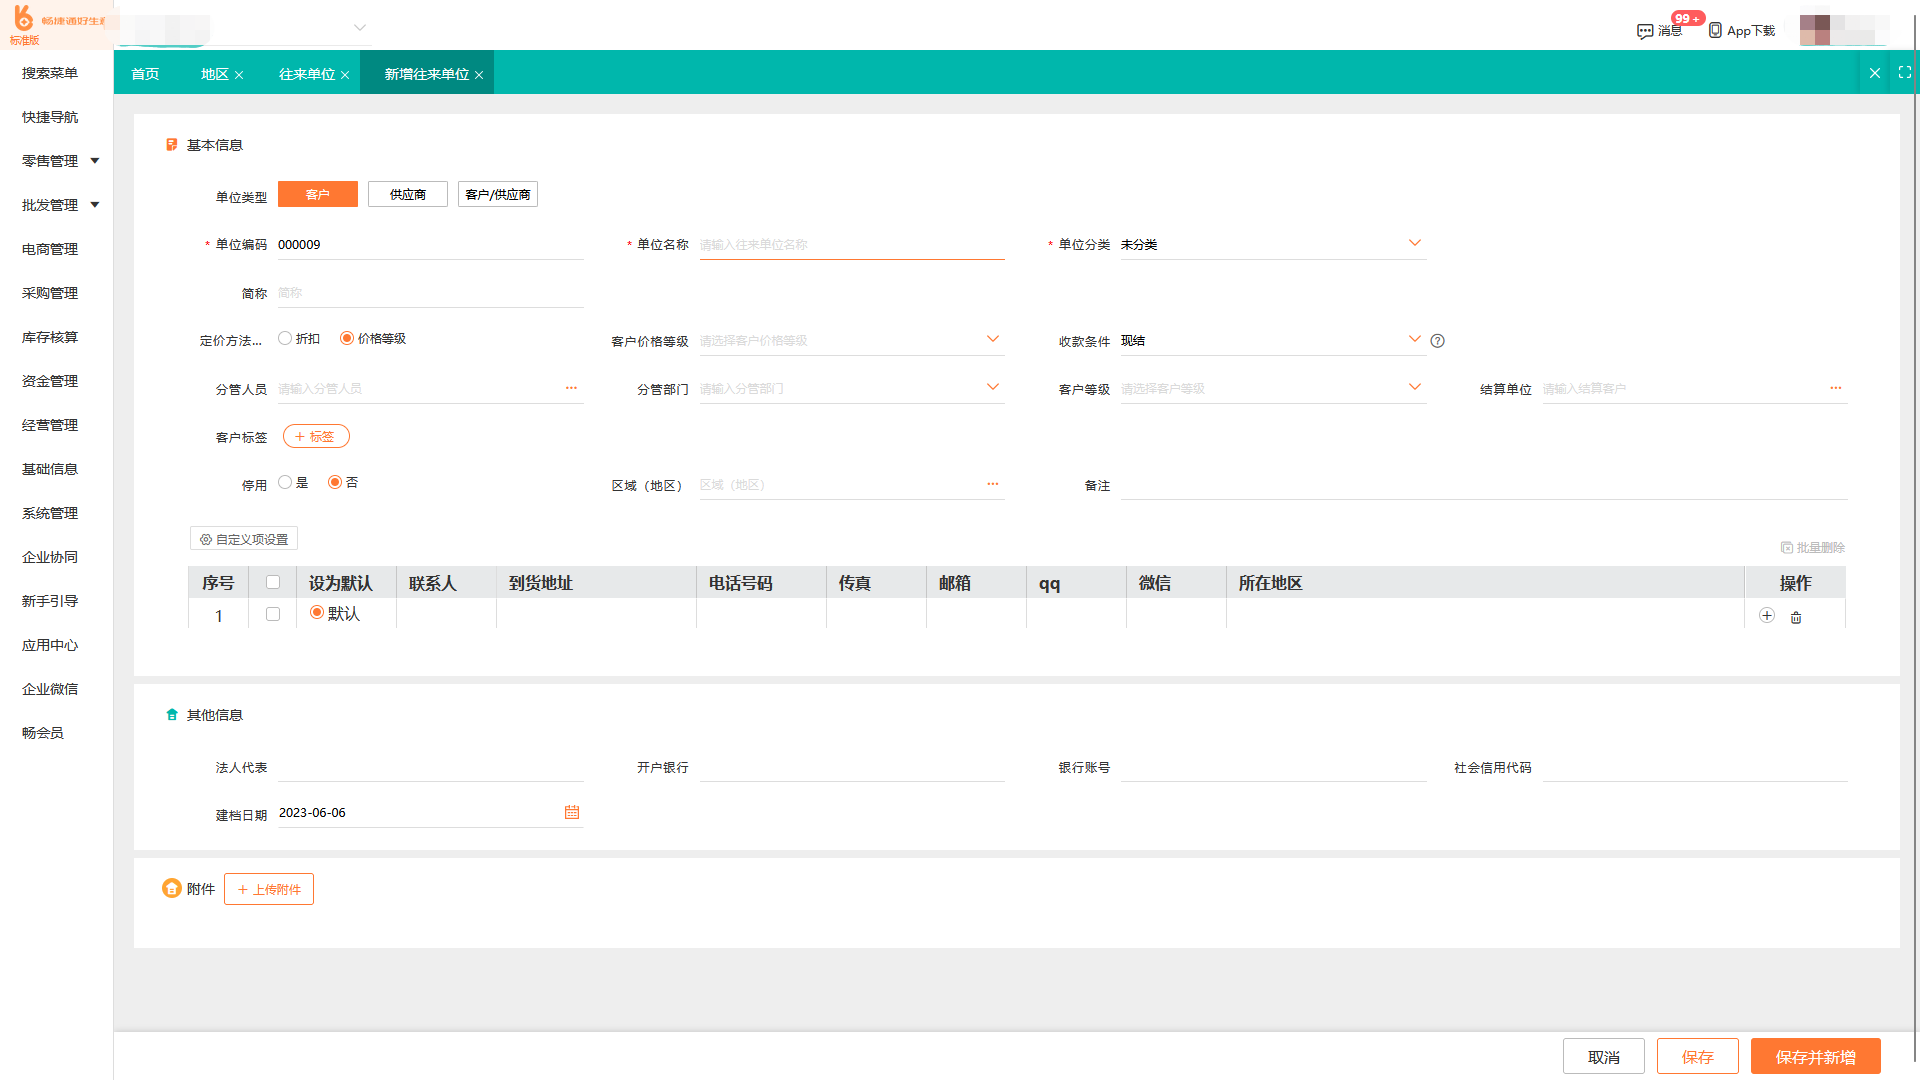Enable row checkbox in address table
This screenshot has width=1920, height=1080.
(272, 615)
